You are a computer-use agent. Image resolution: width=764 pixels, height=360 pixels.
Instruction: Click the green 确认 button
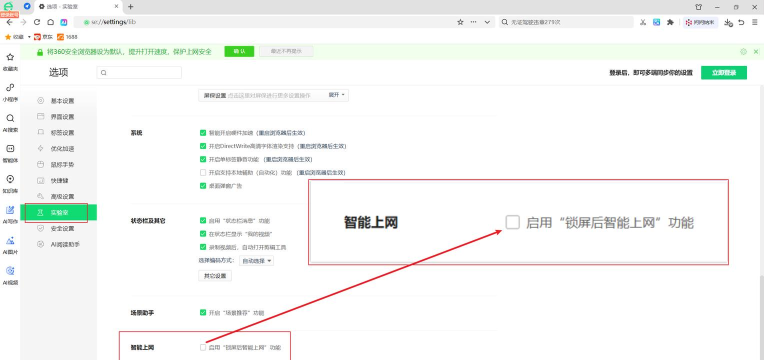239,52
